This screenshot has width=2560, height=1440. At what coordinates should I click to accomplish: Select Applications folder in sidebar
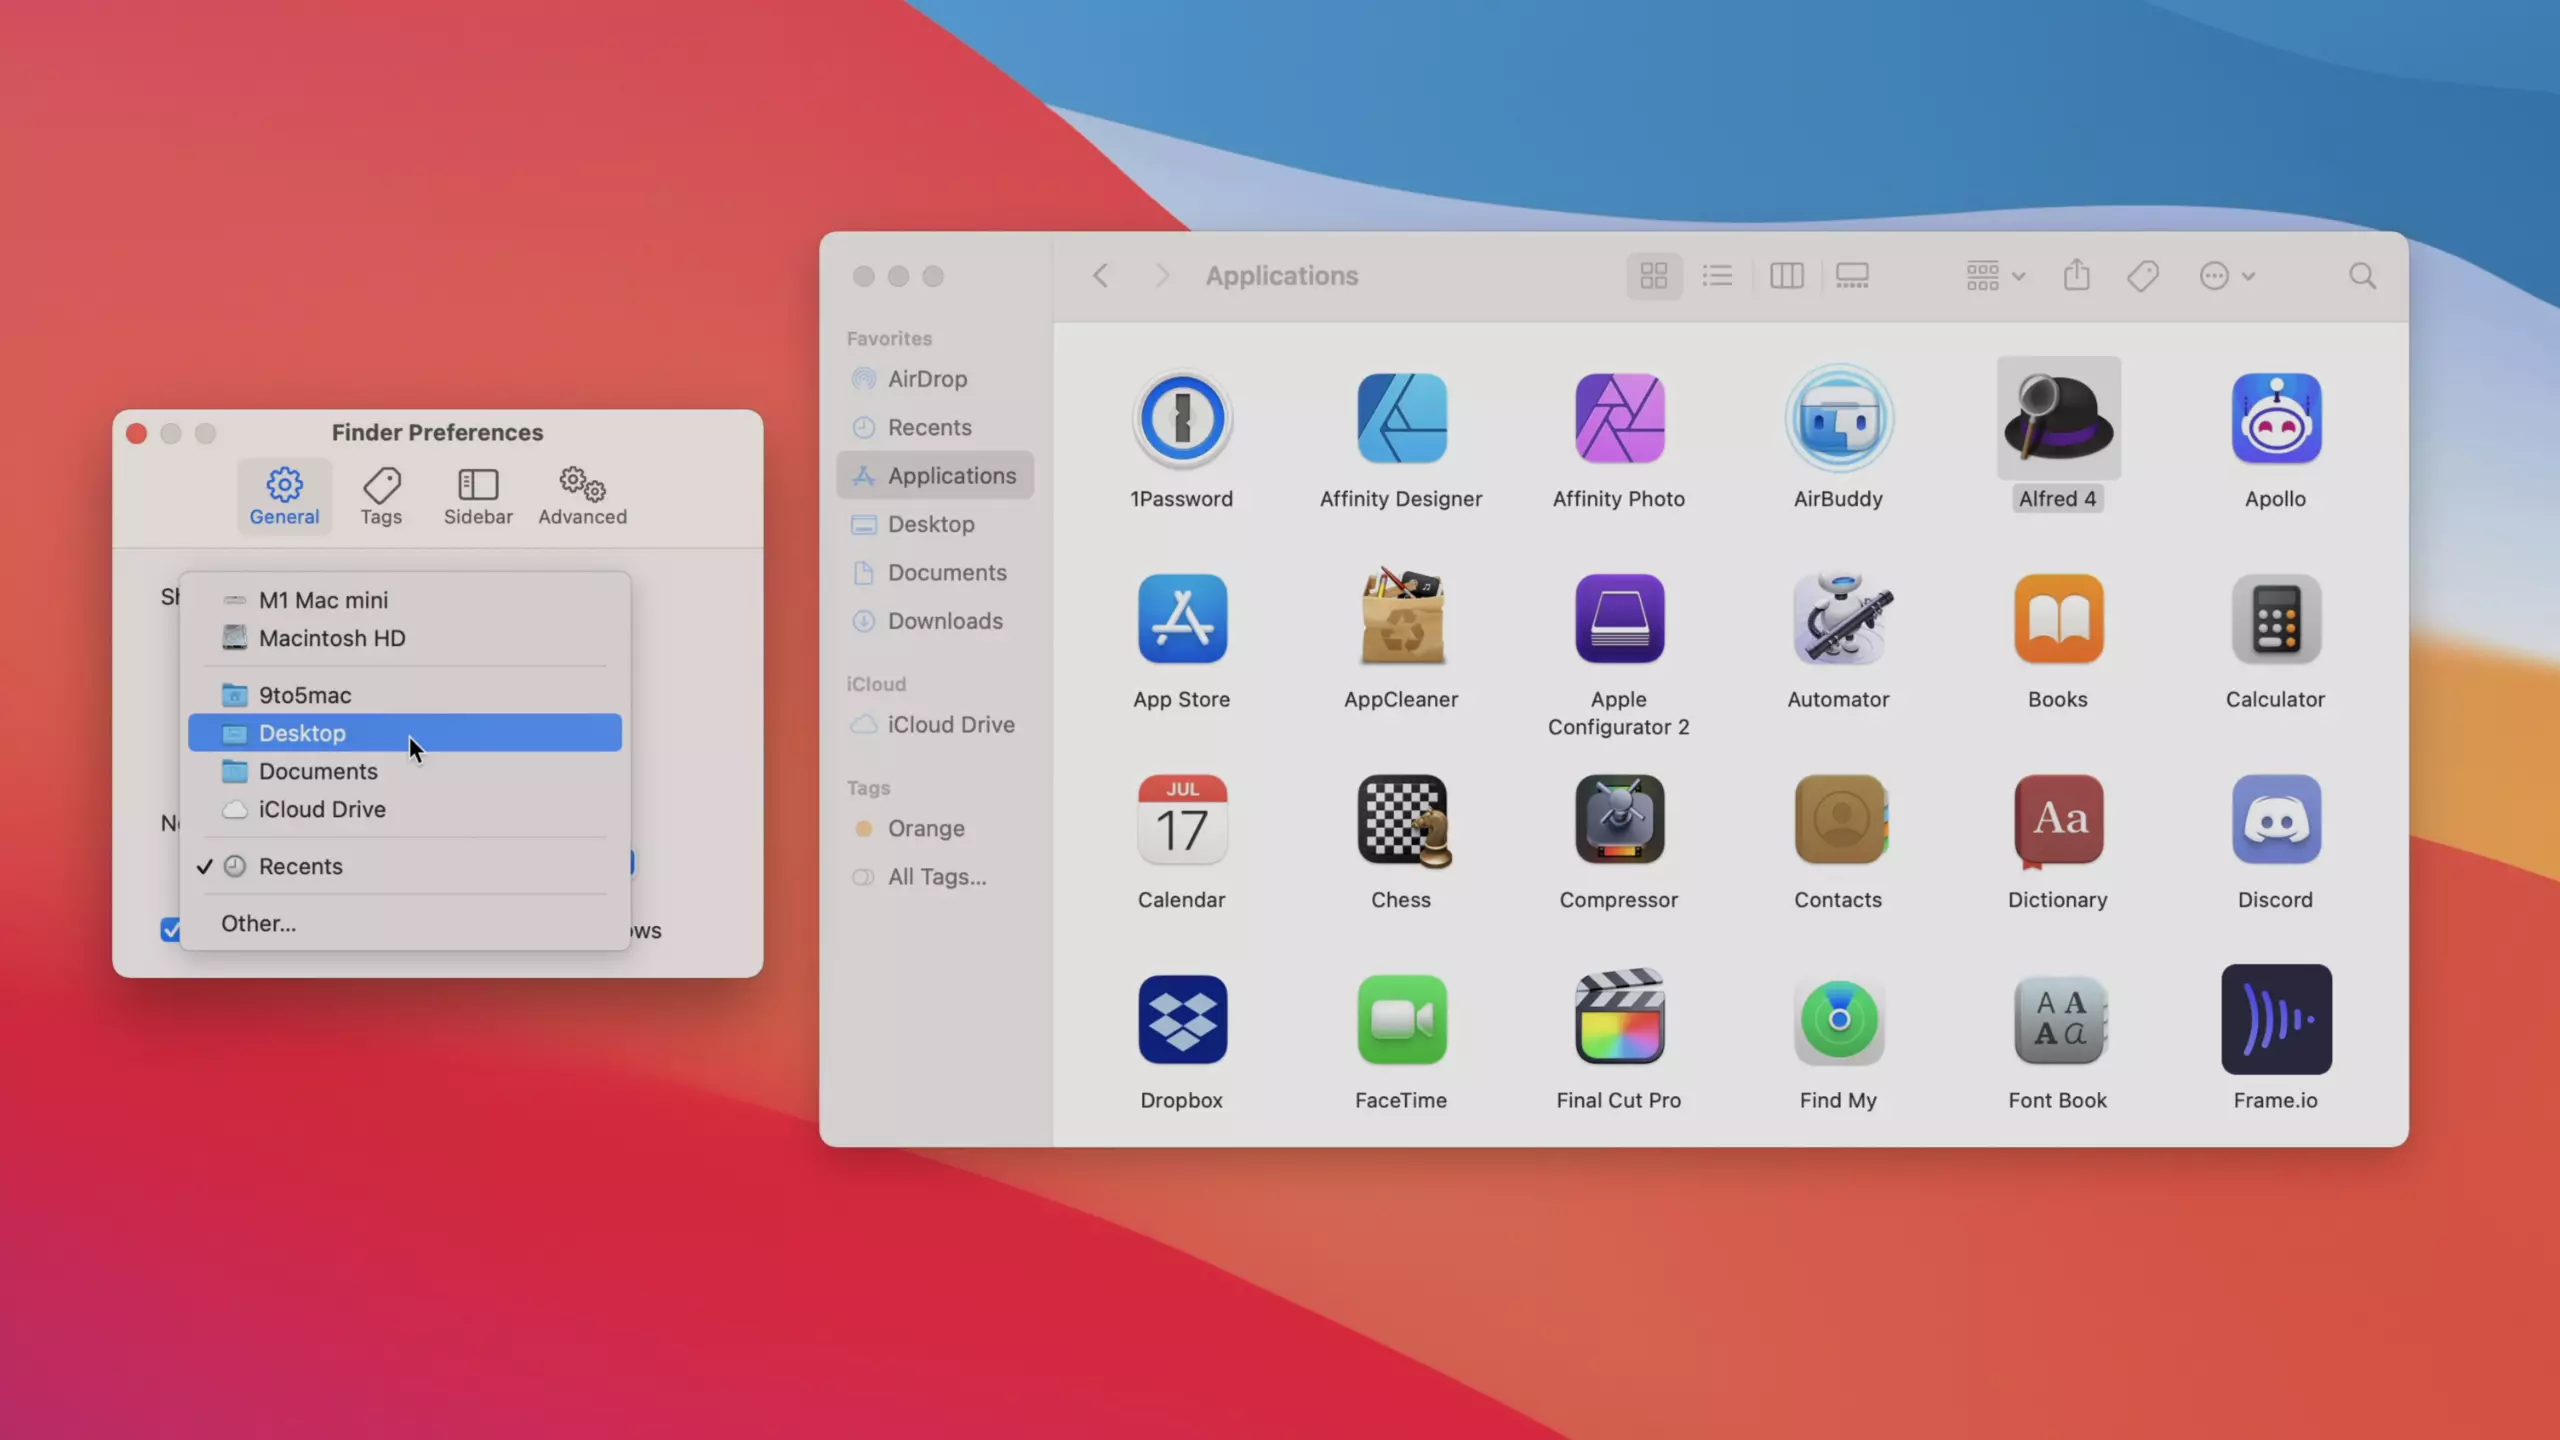tap(949, 473)
